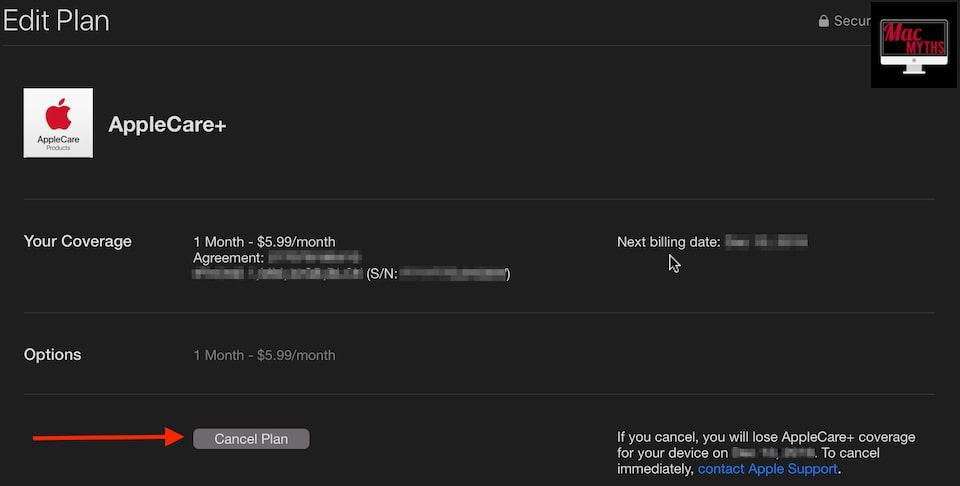Image resolution: width=960 pixels, height=486 pixels.
Task: Click the Cancel Plan button
Action: pyautogui.click(x=251, y=439)
